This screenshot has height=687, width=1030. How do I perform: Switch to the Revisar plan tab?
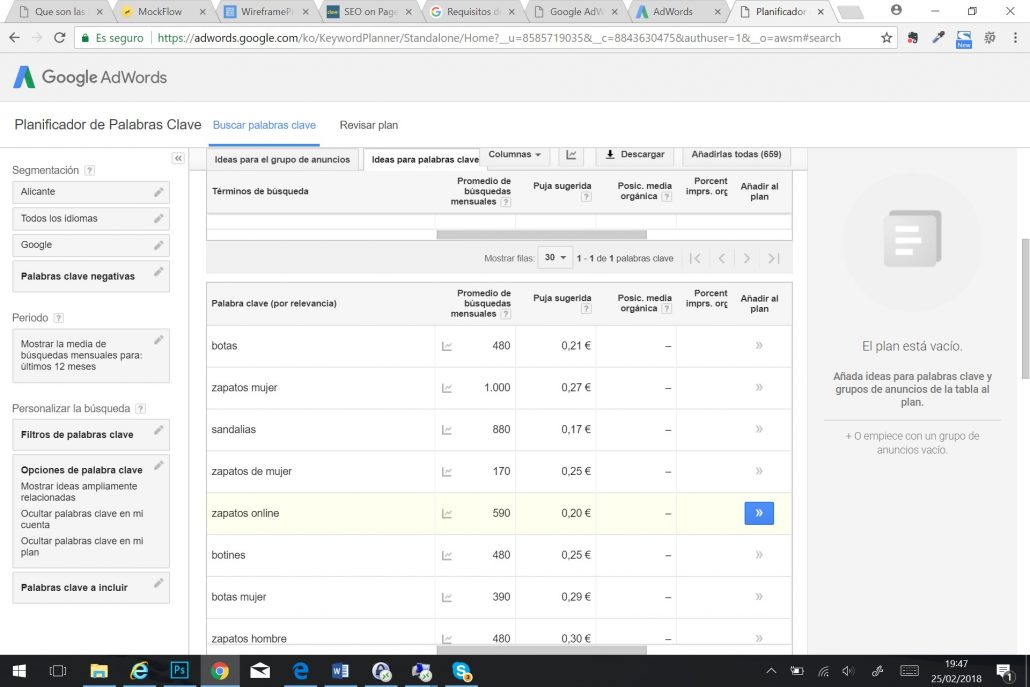tap(369, 126)
